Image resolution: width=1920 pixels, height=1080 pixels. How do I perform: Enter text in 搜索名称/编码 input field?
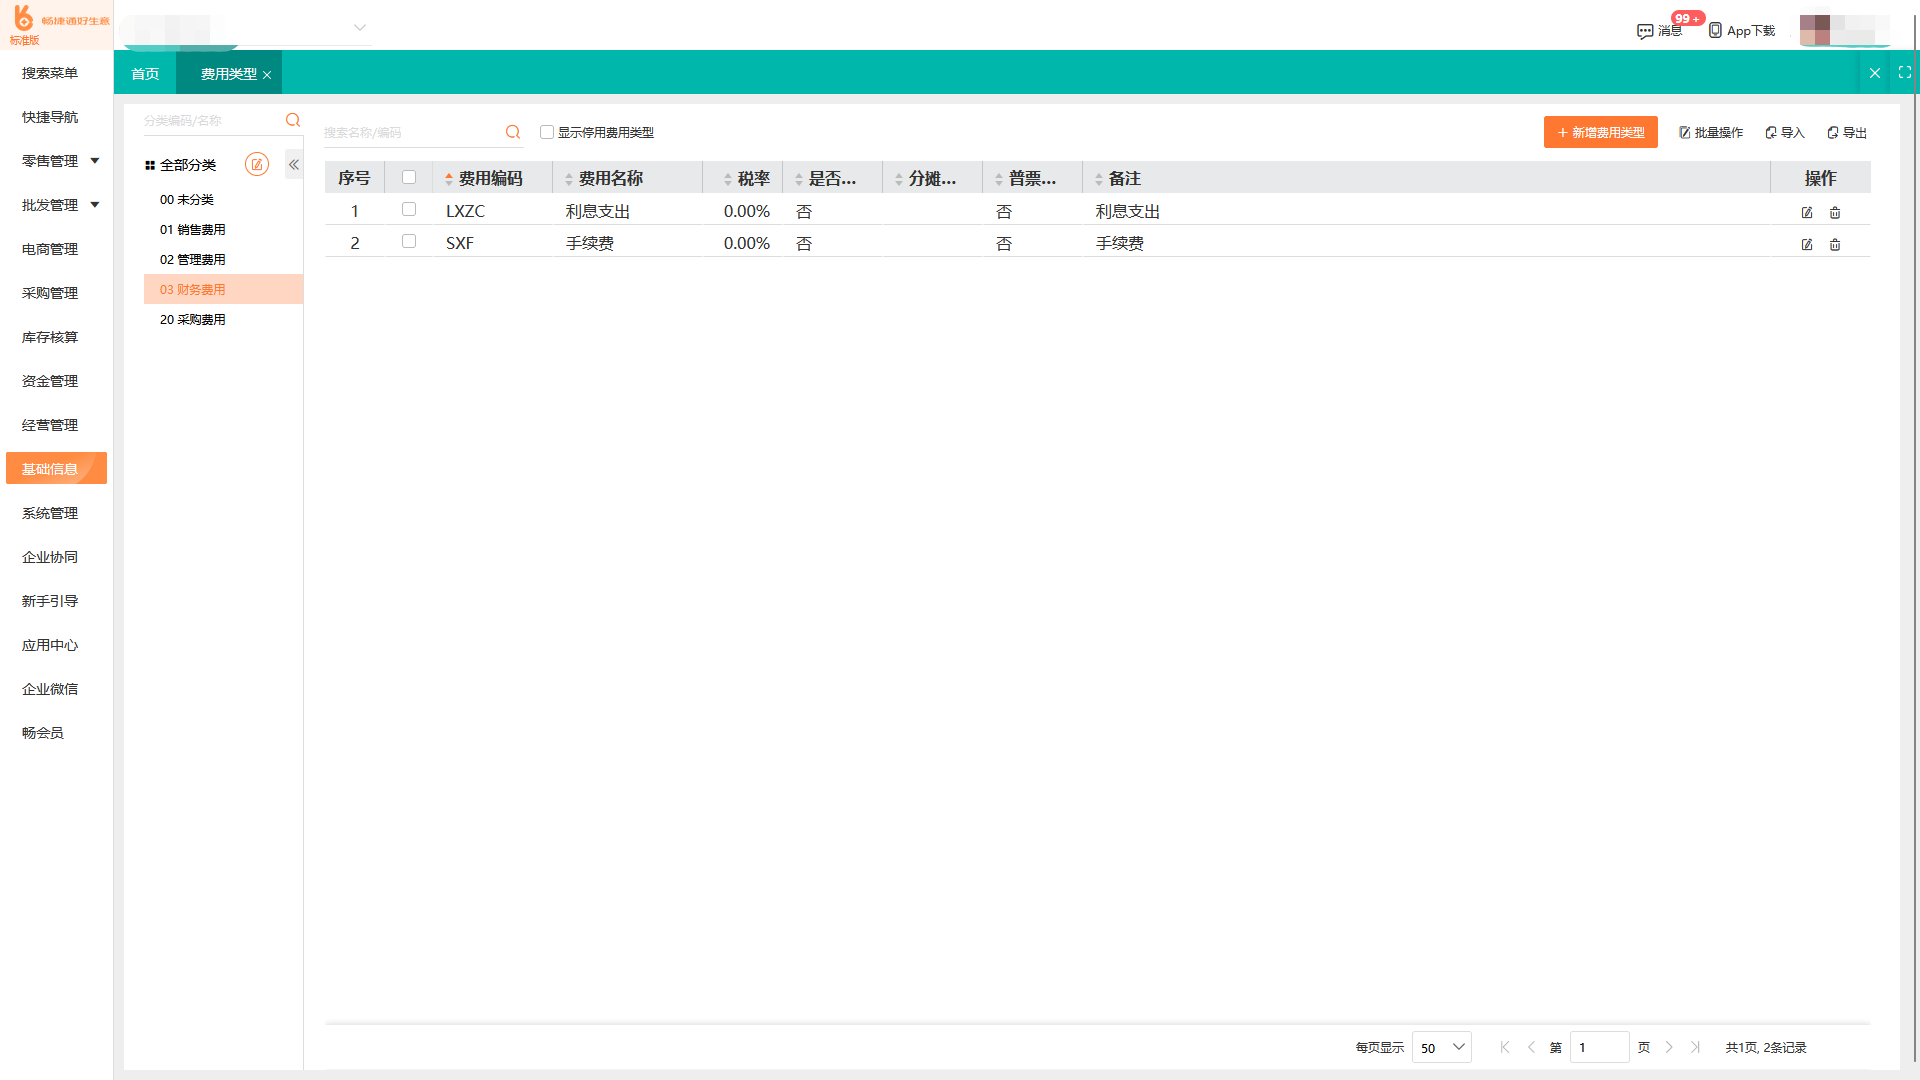[411, 132]
